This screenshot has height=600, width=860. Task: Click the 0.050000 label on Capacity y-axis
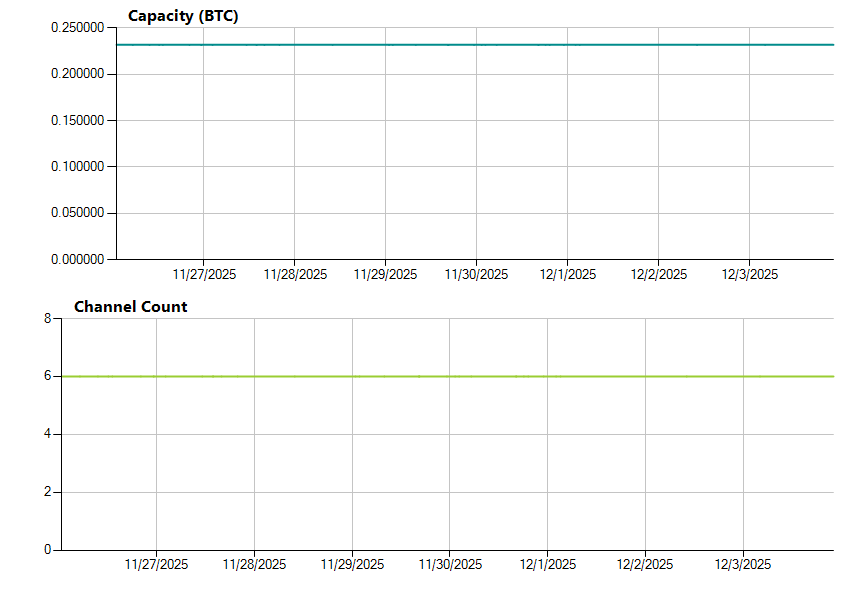click(77, 213)
